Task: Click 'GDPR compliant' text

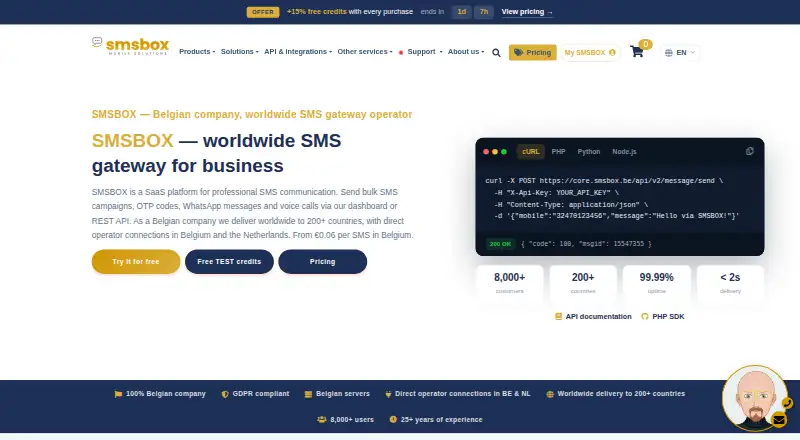Action: coord(261,394)
